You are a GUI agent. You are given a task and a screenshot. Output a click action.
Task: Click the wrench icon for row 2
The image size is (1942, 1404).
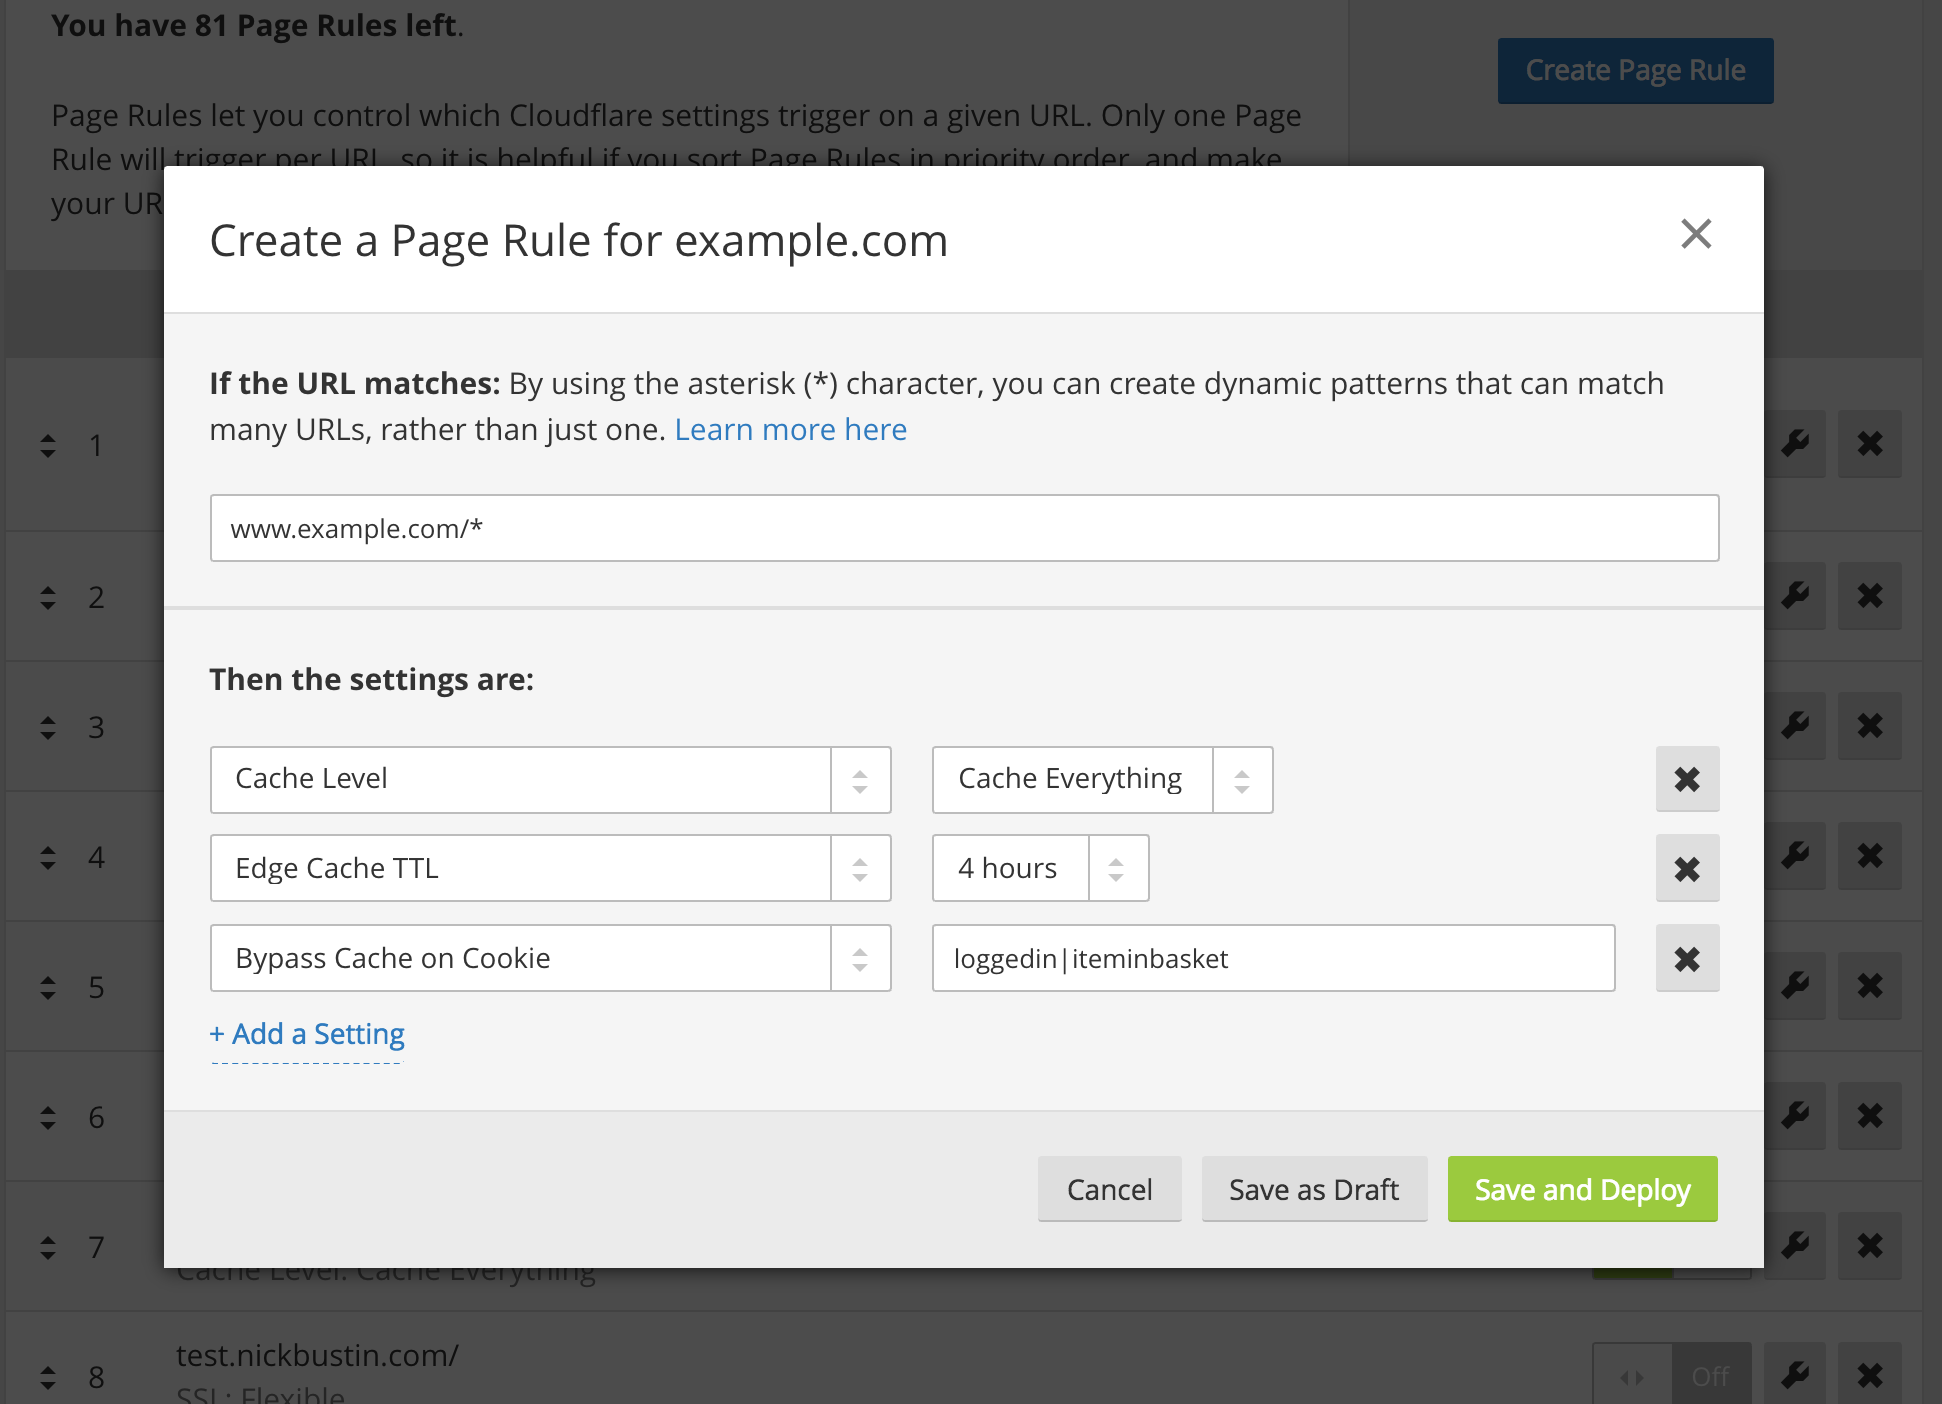pyautogui.click(x=1796, y=596)
